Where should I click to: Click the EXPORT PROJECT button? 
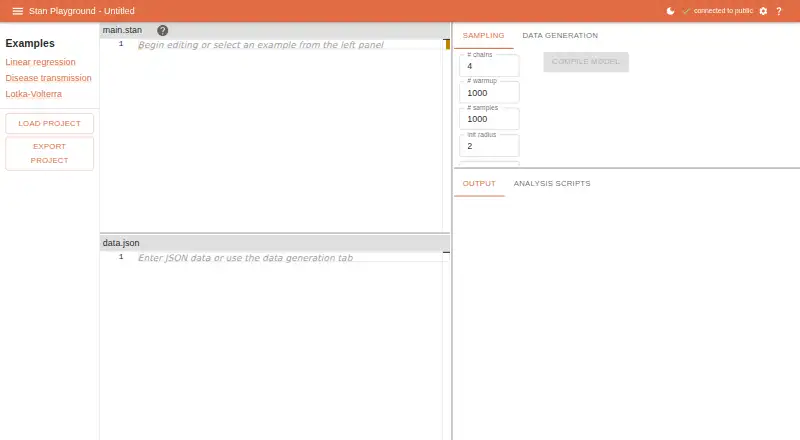click(49, 153)
